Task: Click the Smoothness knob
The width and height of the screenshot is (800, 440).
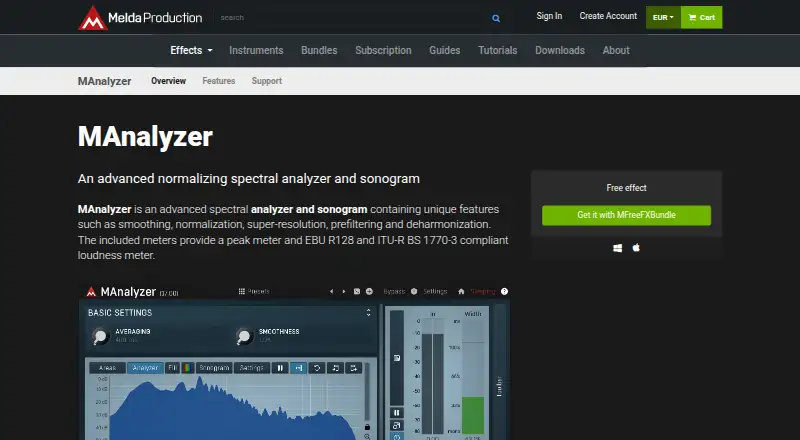Action: click(x=244, y=336)
